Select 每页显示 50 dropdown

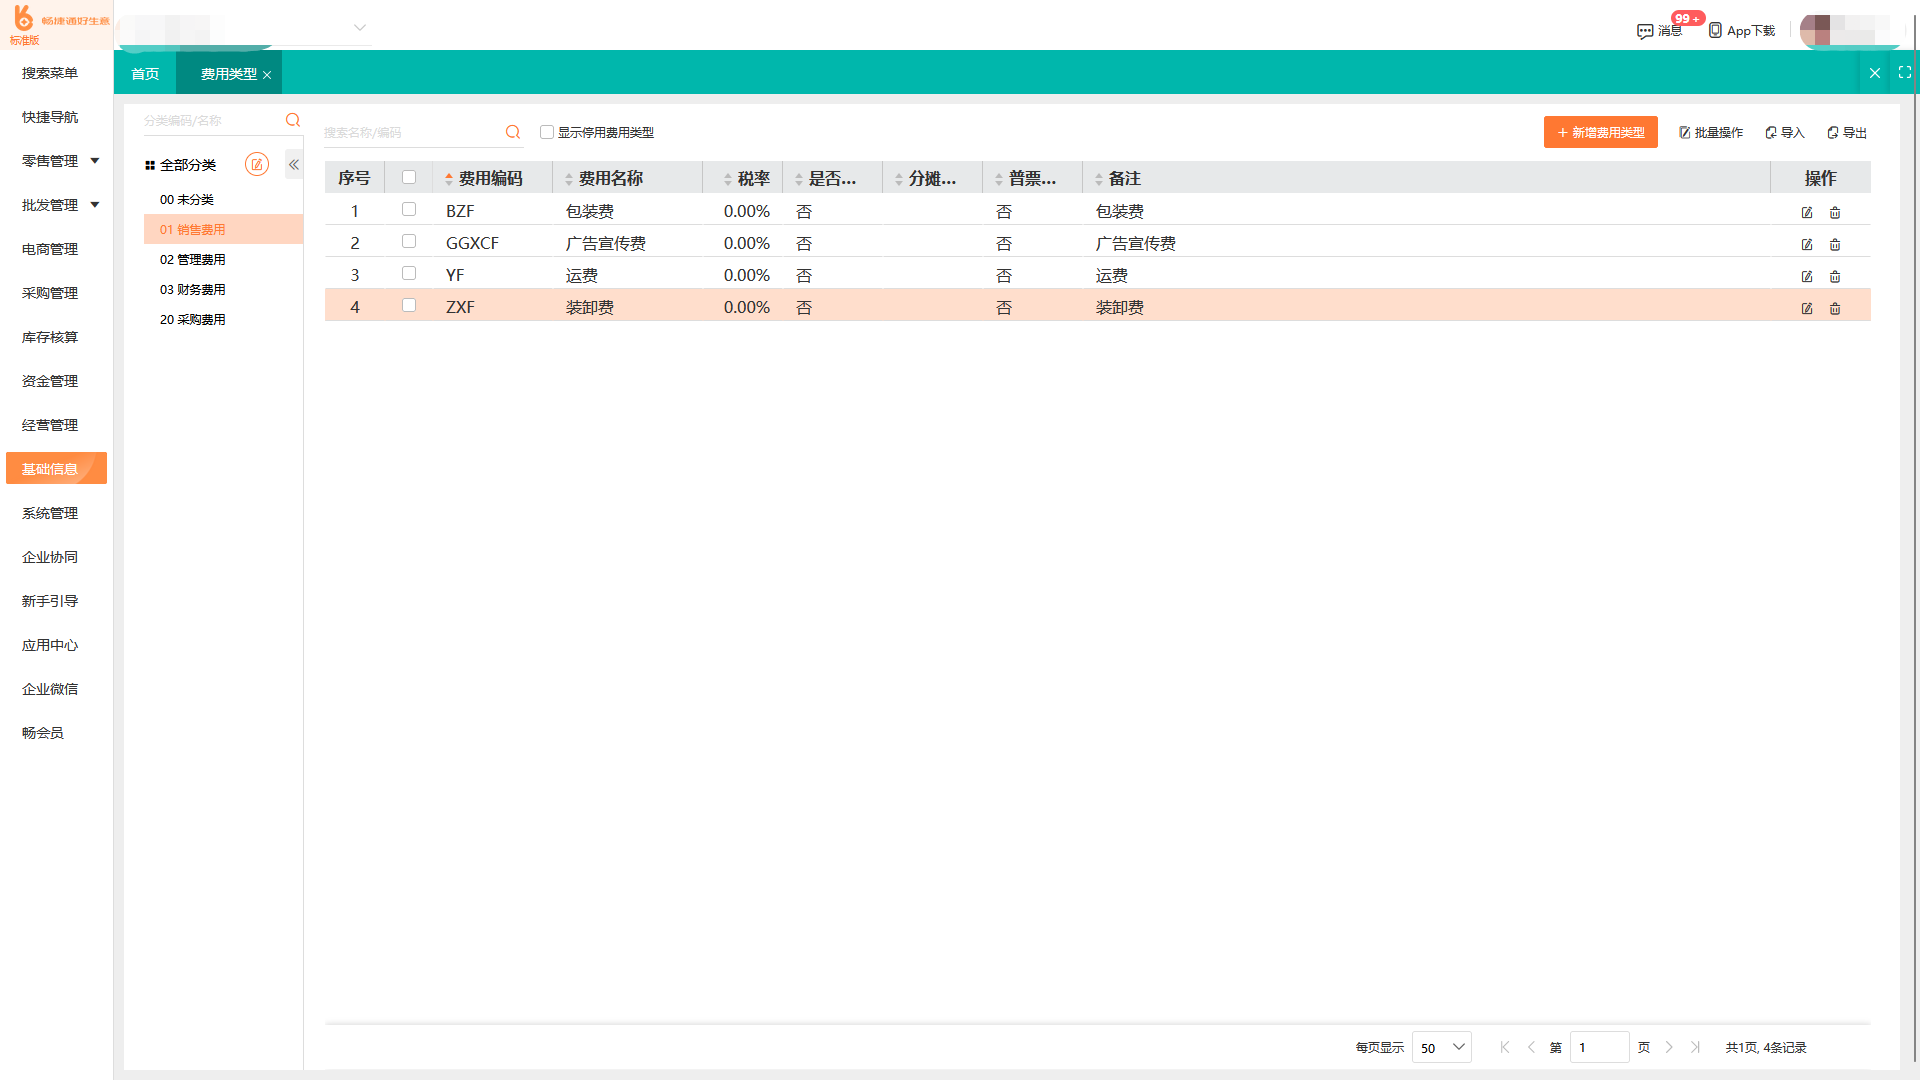click(1440, 1047)
